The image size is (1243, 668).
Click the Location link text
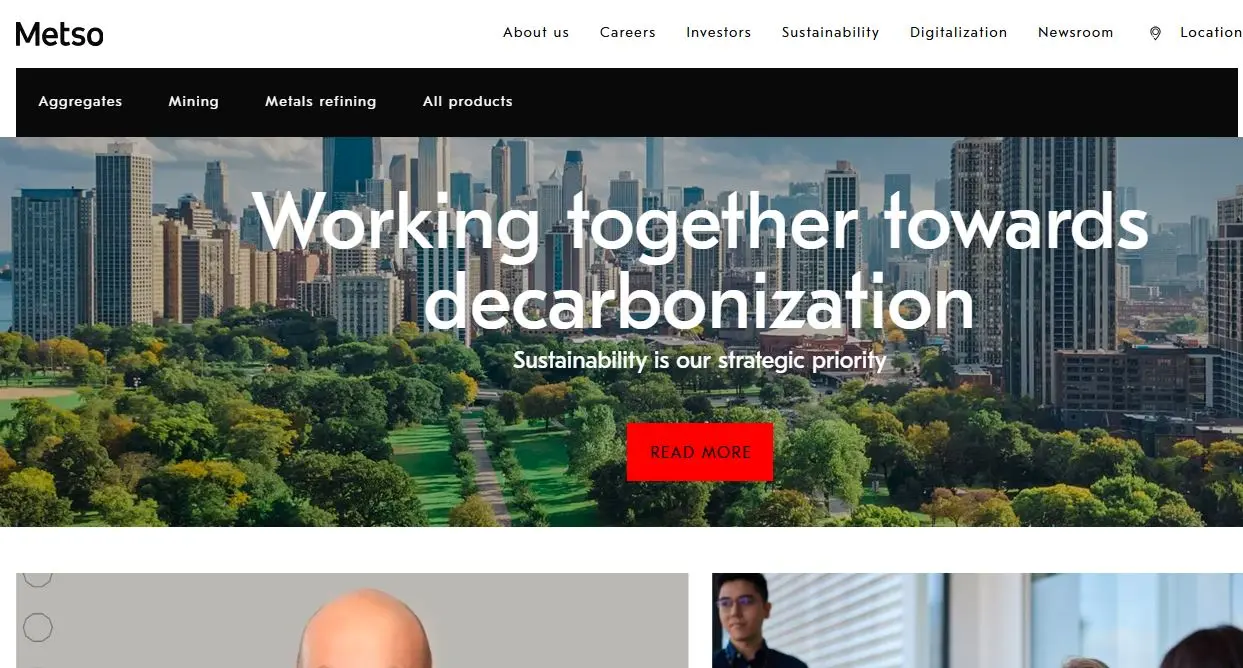coord(1210,32)
